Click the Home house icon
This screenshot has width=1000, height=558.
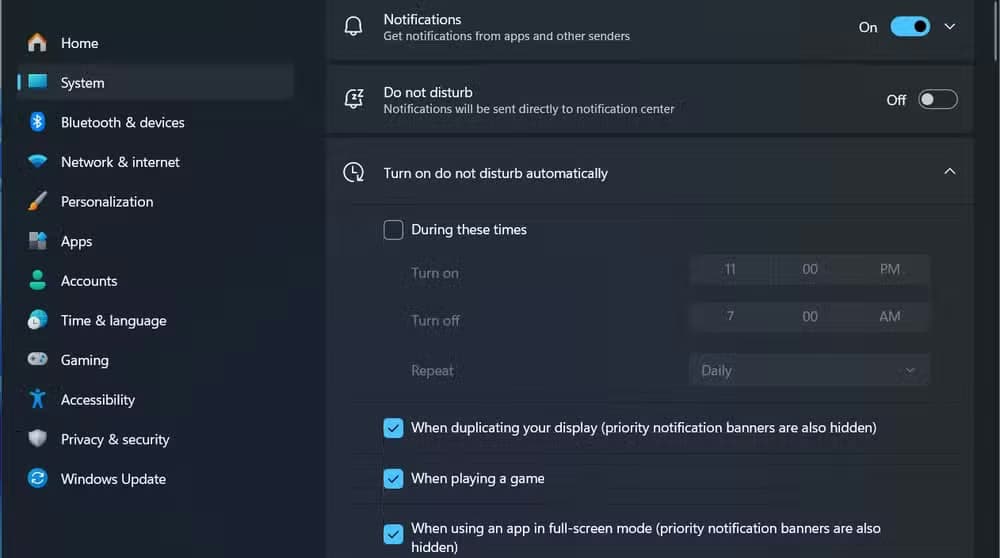37,43
